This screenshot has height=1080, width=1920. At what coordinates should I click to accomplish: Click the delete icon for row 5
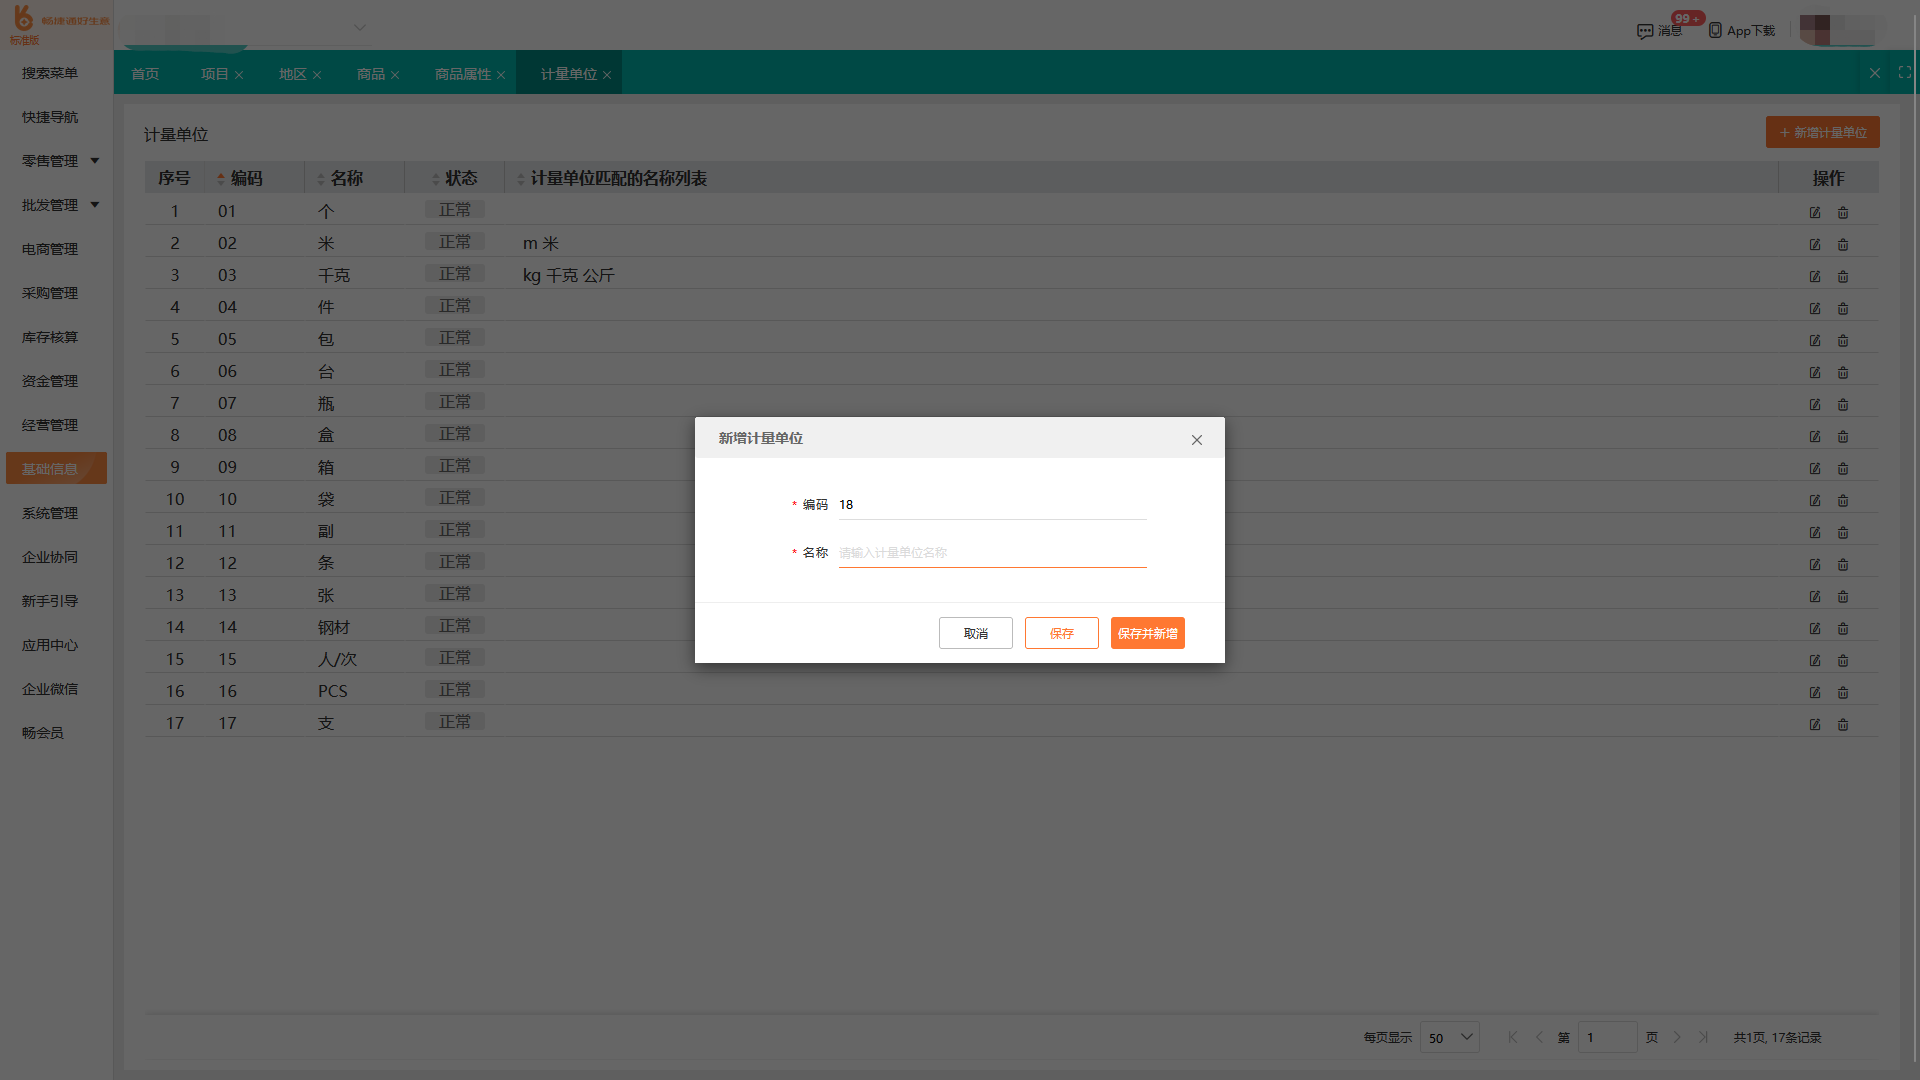(x=1845, y=340)
